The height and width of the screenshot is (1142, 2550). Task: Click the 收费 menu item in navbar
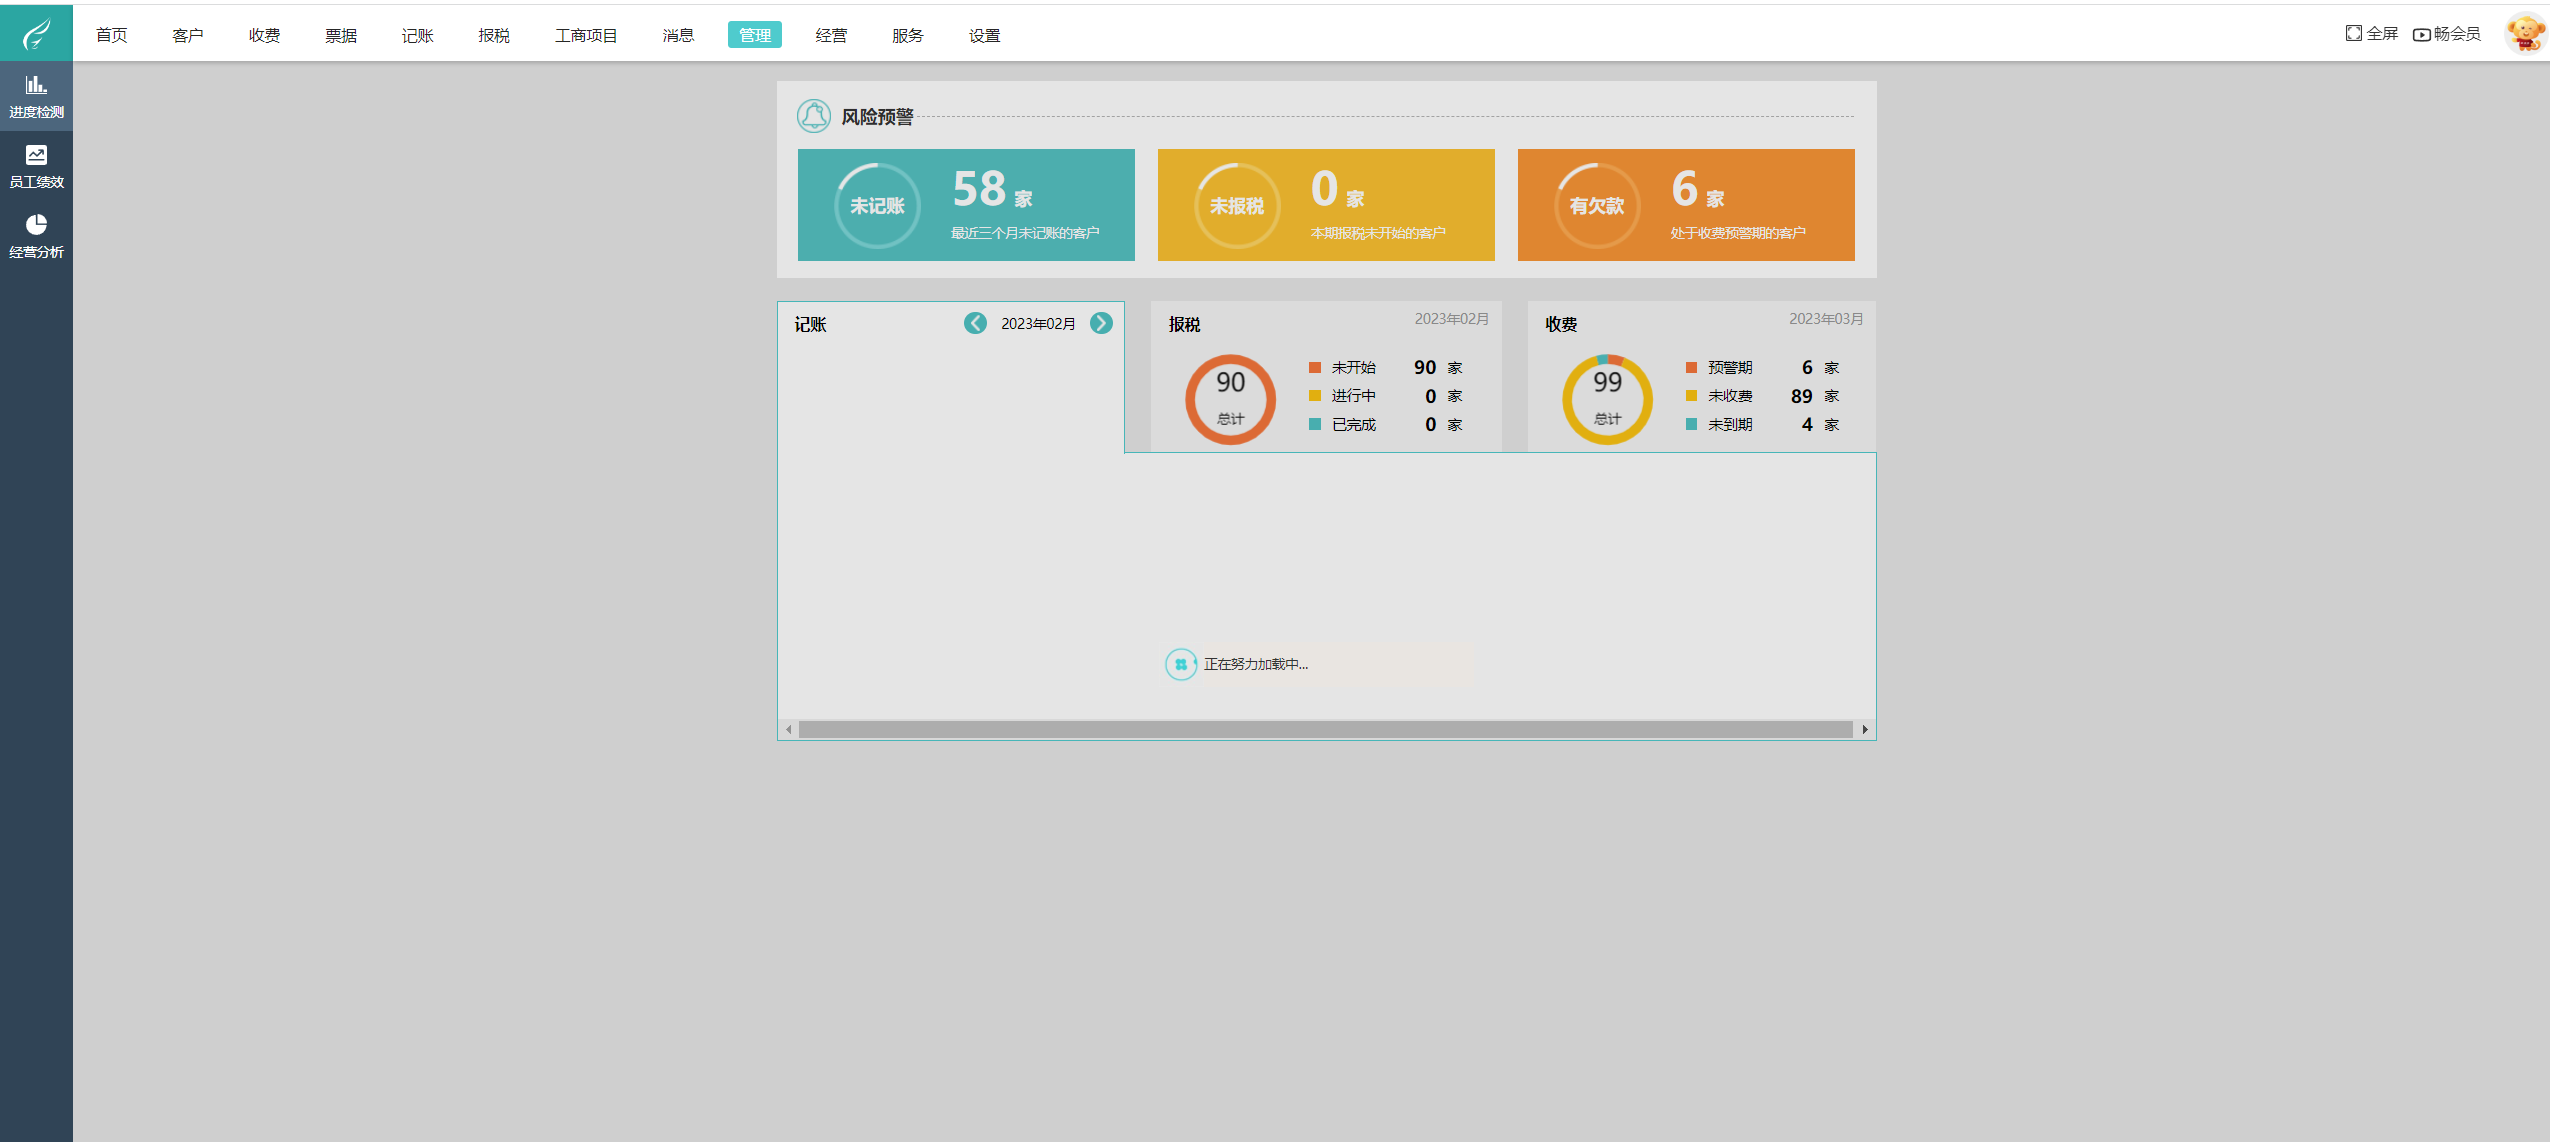click(x=262, y=36)
